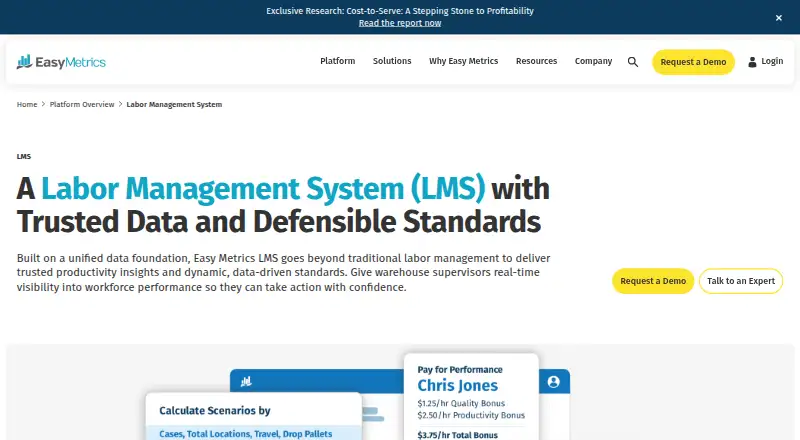Go to the Home breadcrumb
The image size is (800, 440).
(27, 104)
